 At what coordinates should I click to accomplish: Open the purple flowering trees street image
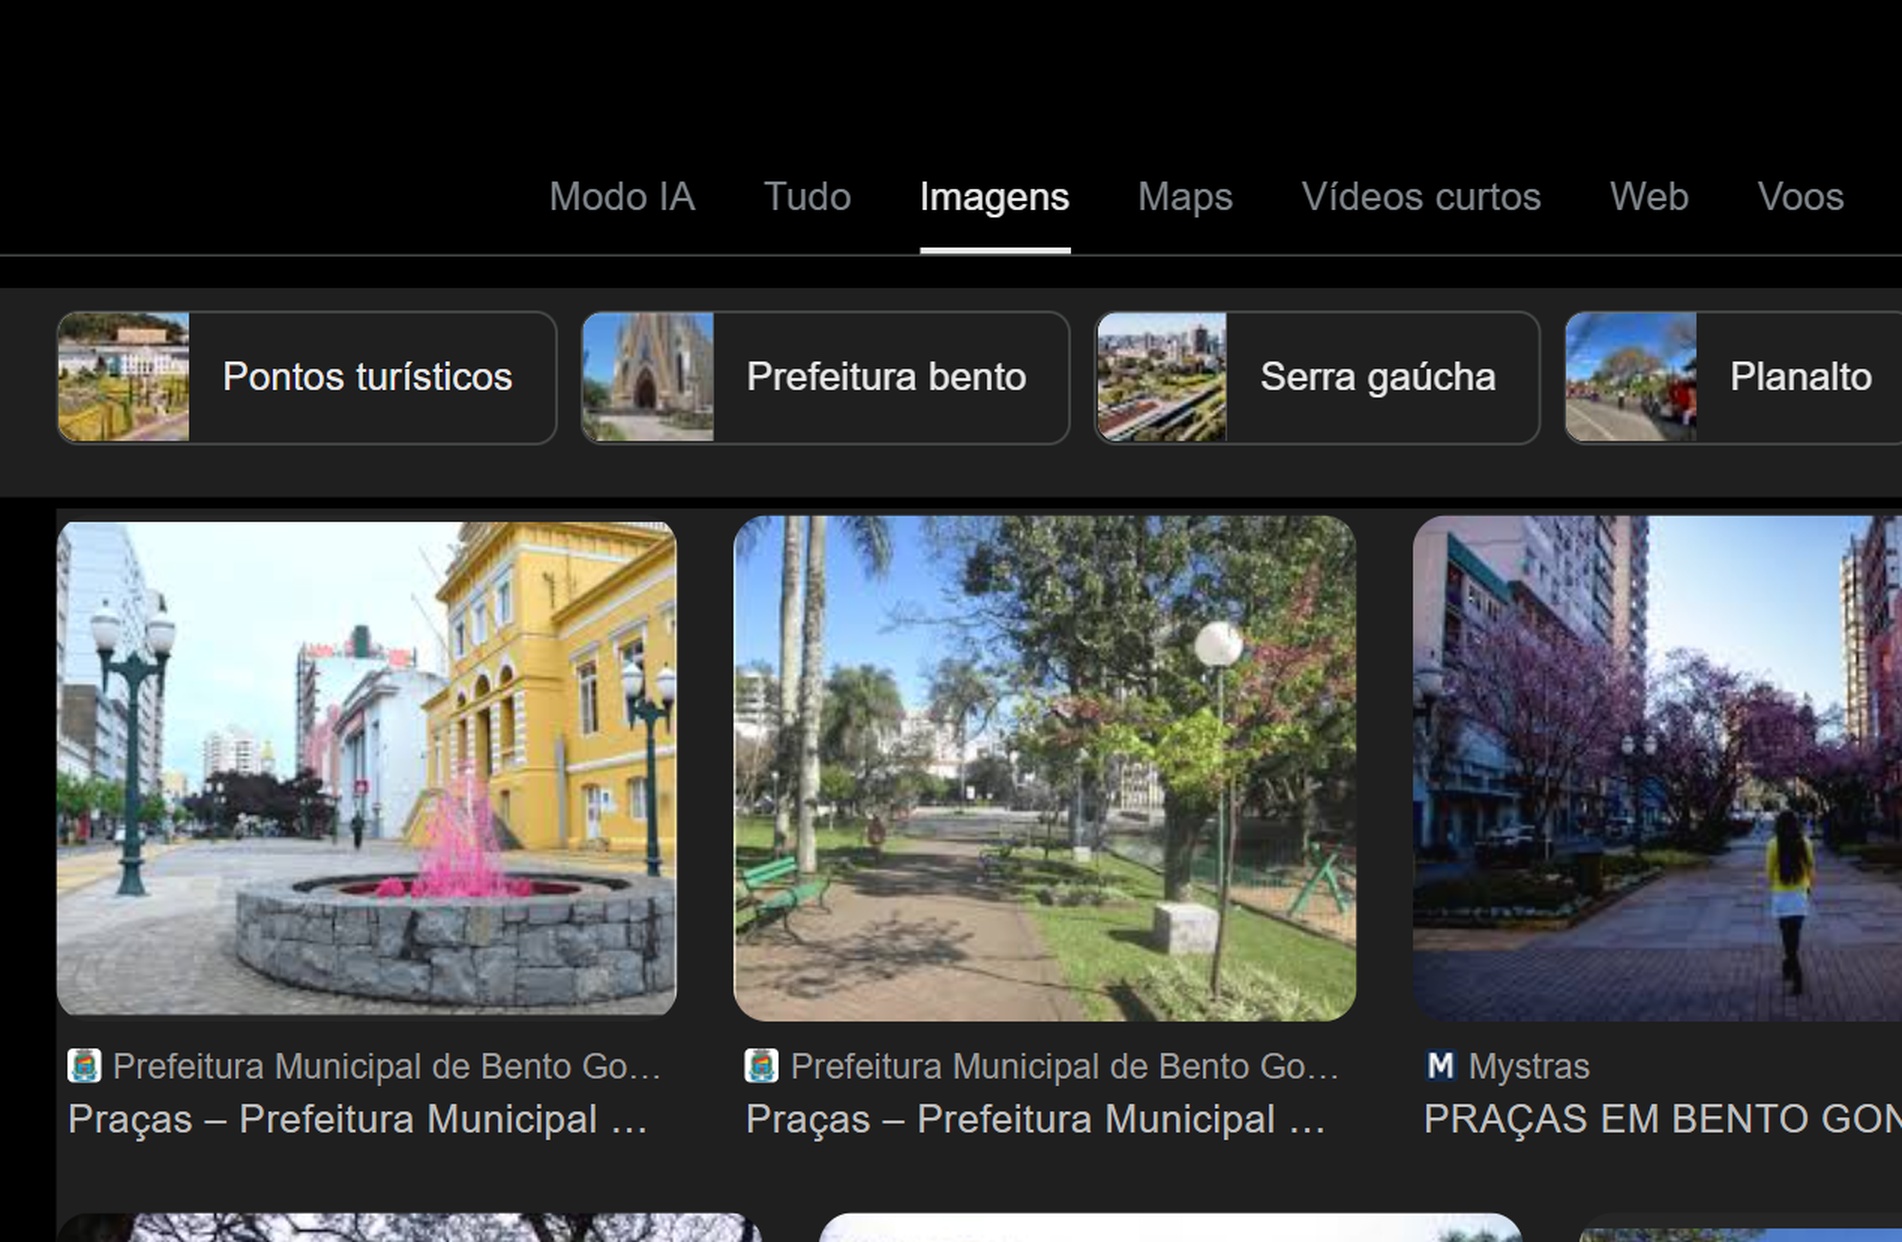pyautogui.click(x=1657, y=768)
